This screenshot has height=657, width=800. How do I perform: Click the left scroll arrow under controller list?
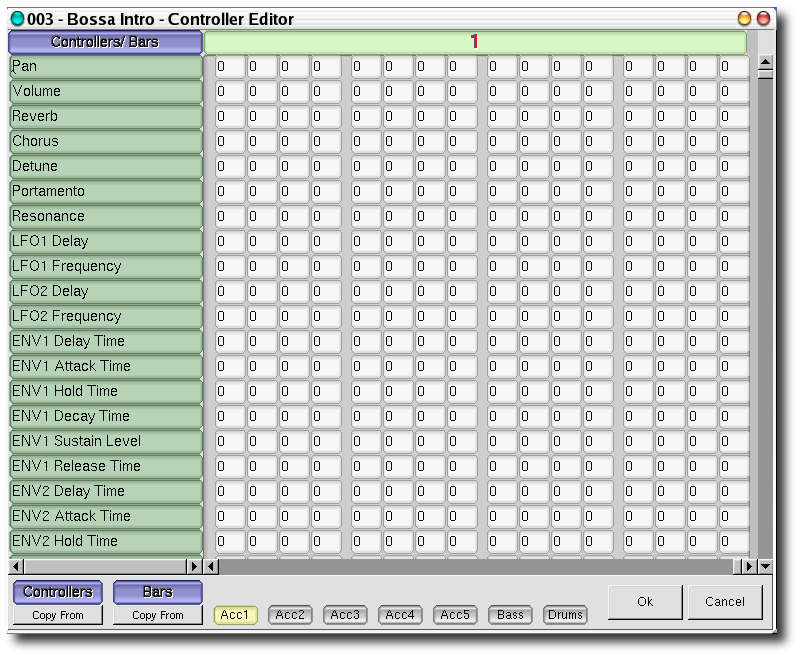15,566
